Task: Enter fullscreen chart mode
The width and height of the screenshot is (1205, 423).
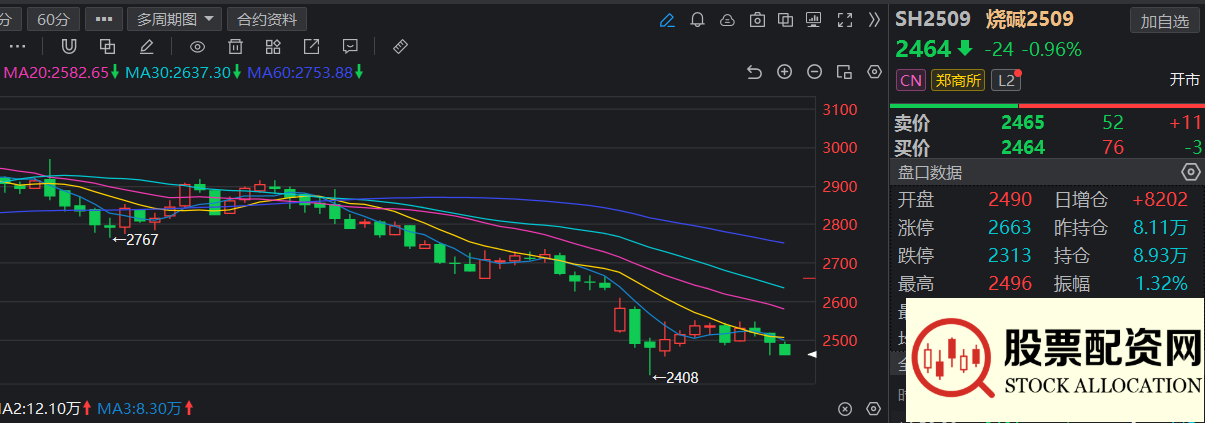Action: 845,19
